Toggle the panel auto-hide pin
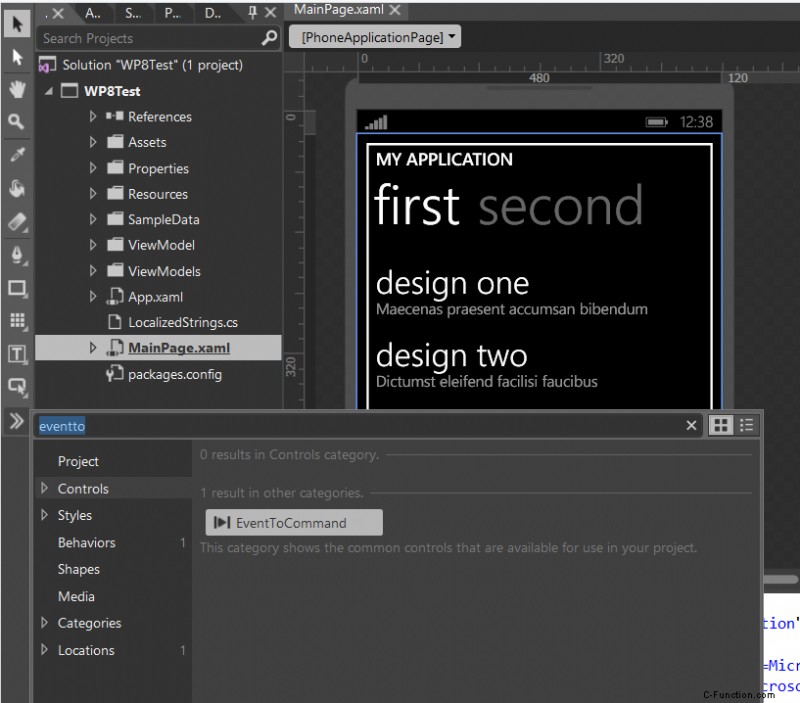The image size is (800, 703). [252, 13]
